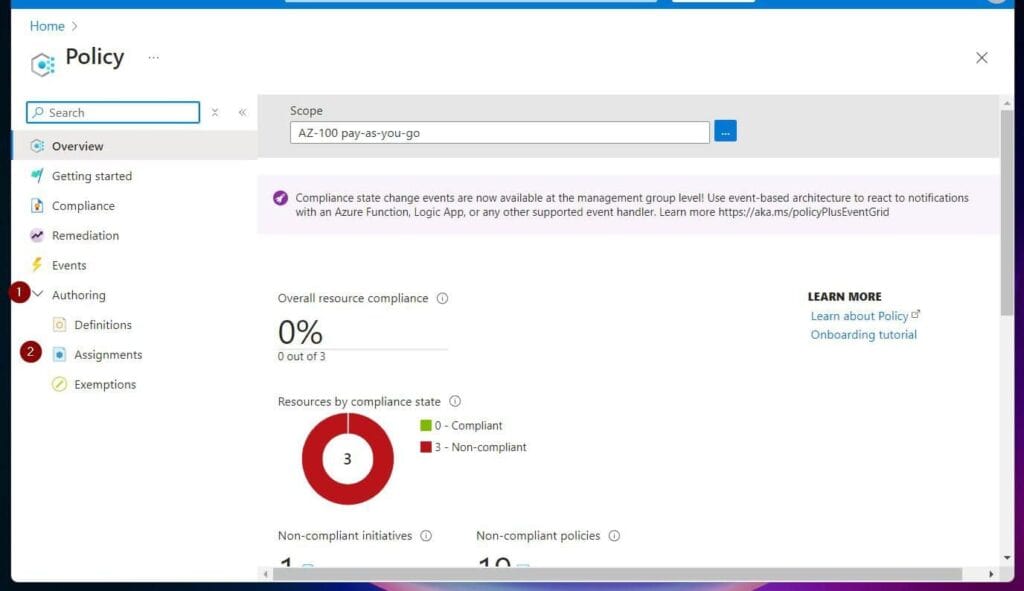Click the Events lightning bolt icon
The width and height of the screenshot is (1024, 591).
(37, 265)
